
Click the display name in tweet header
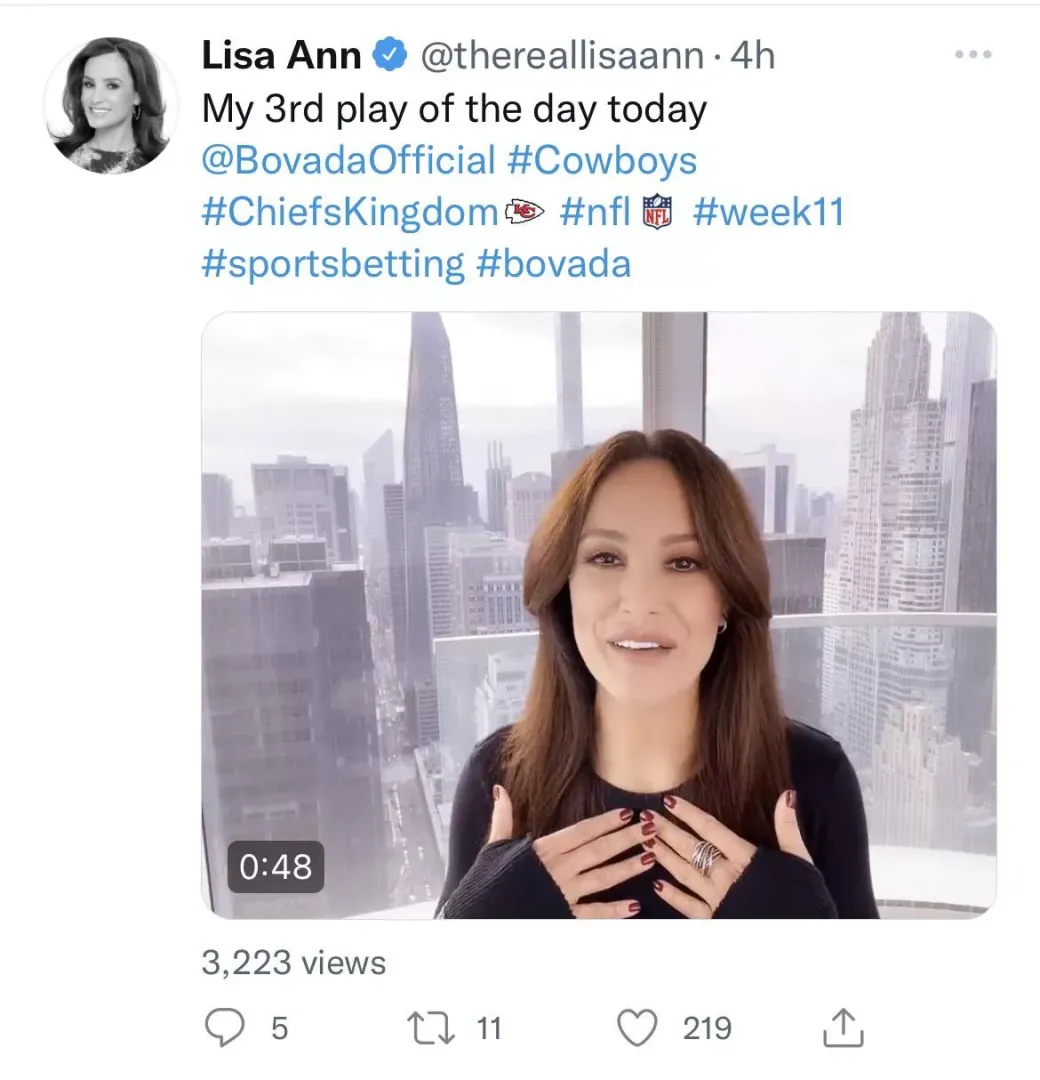pos(281,56)
